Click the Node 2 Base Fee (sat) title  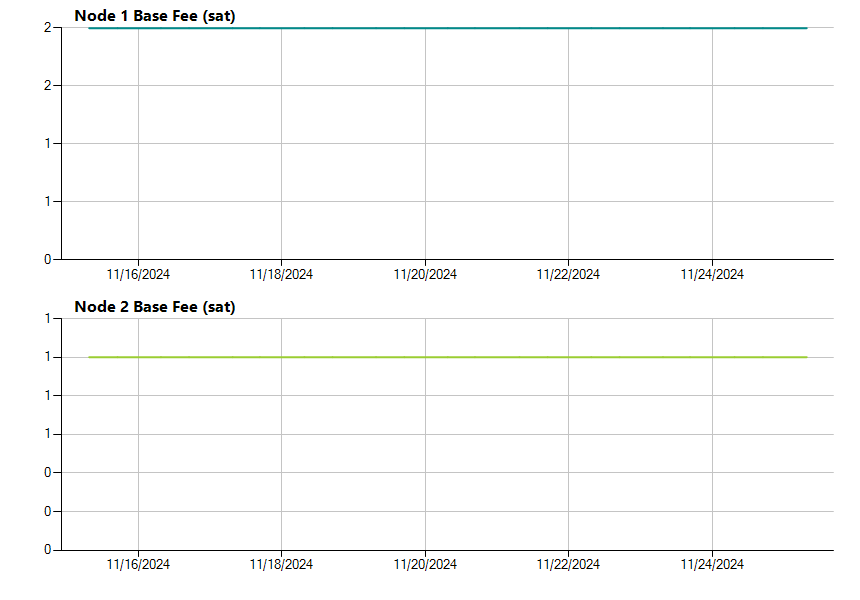(155, 307)
